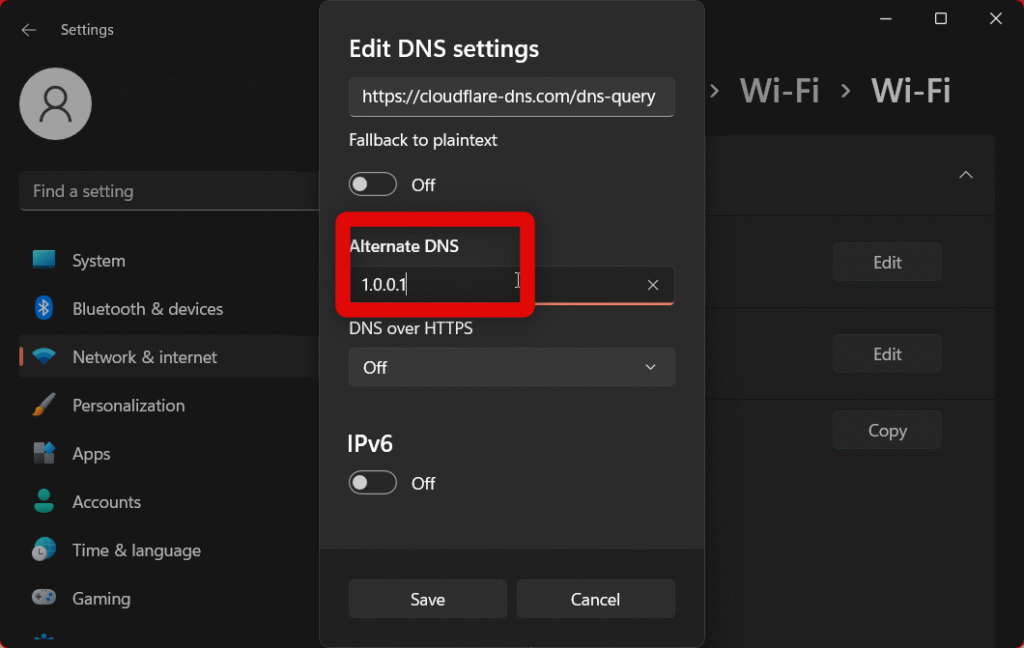The width and height of the screenshot is (1024, 648).
Task: Click the back arrow in Settings
Action: (x=29, y=30)
